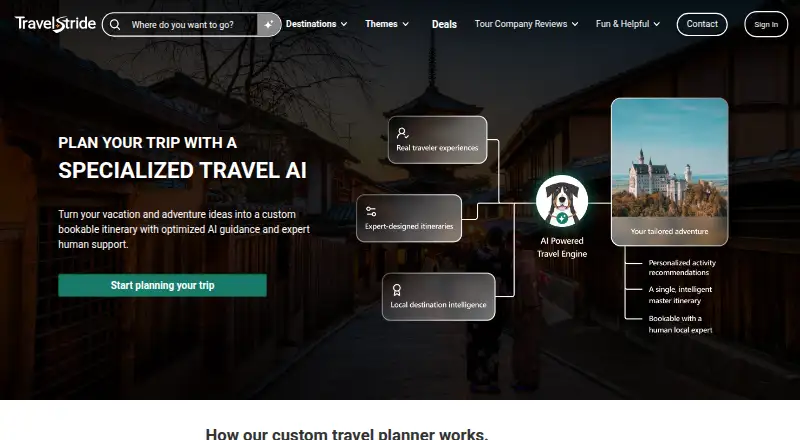The width and height of the screenshot is (800, 440).
Task: Expand the Fun & Helpful dropdown
Action: point(628,24)
